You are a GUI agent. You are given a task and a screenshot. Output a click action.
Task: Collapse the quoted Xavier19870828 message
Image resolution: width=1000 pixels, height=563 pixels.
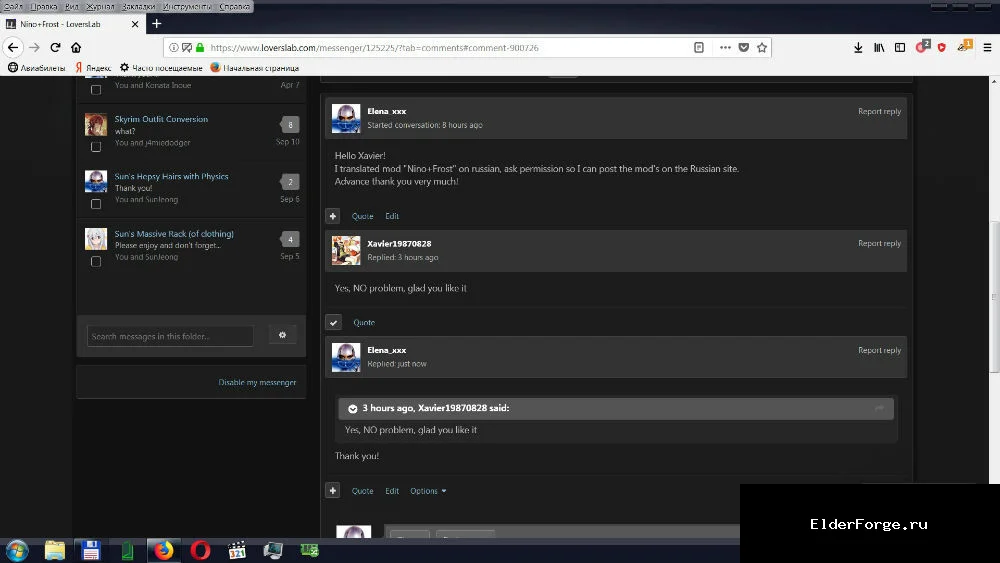click(x=353, y=408)
